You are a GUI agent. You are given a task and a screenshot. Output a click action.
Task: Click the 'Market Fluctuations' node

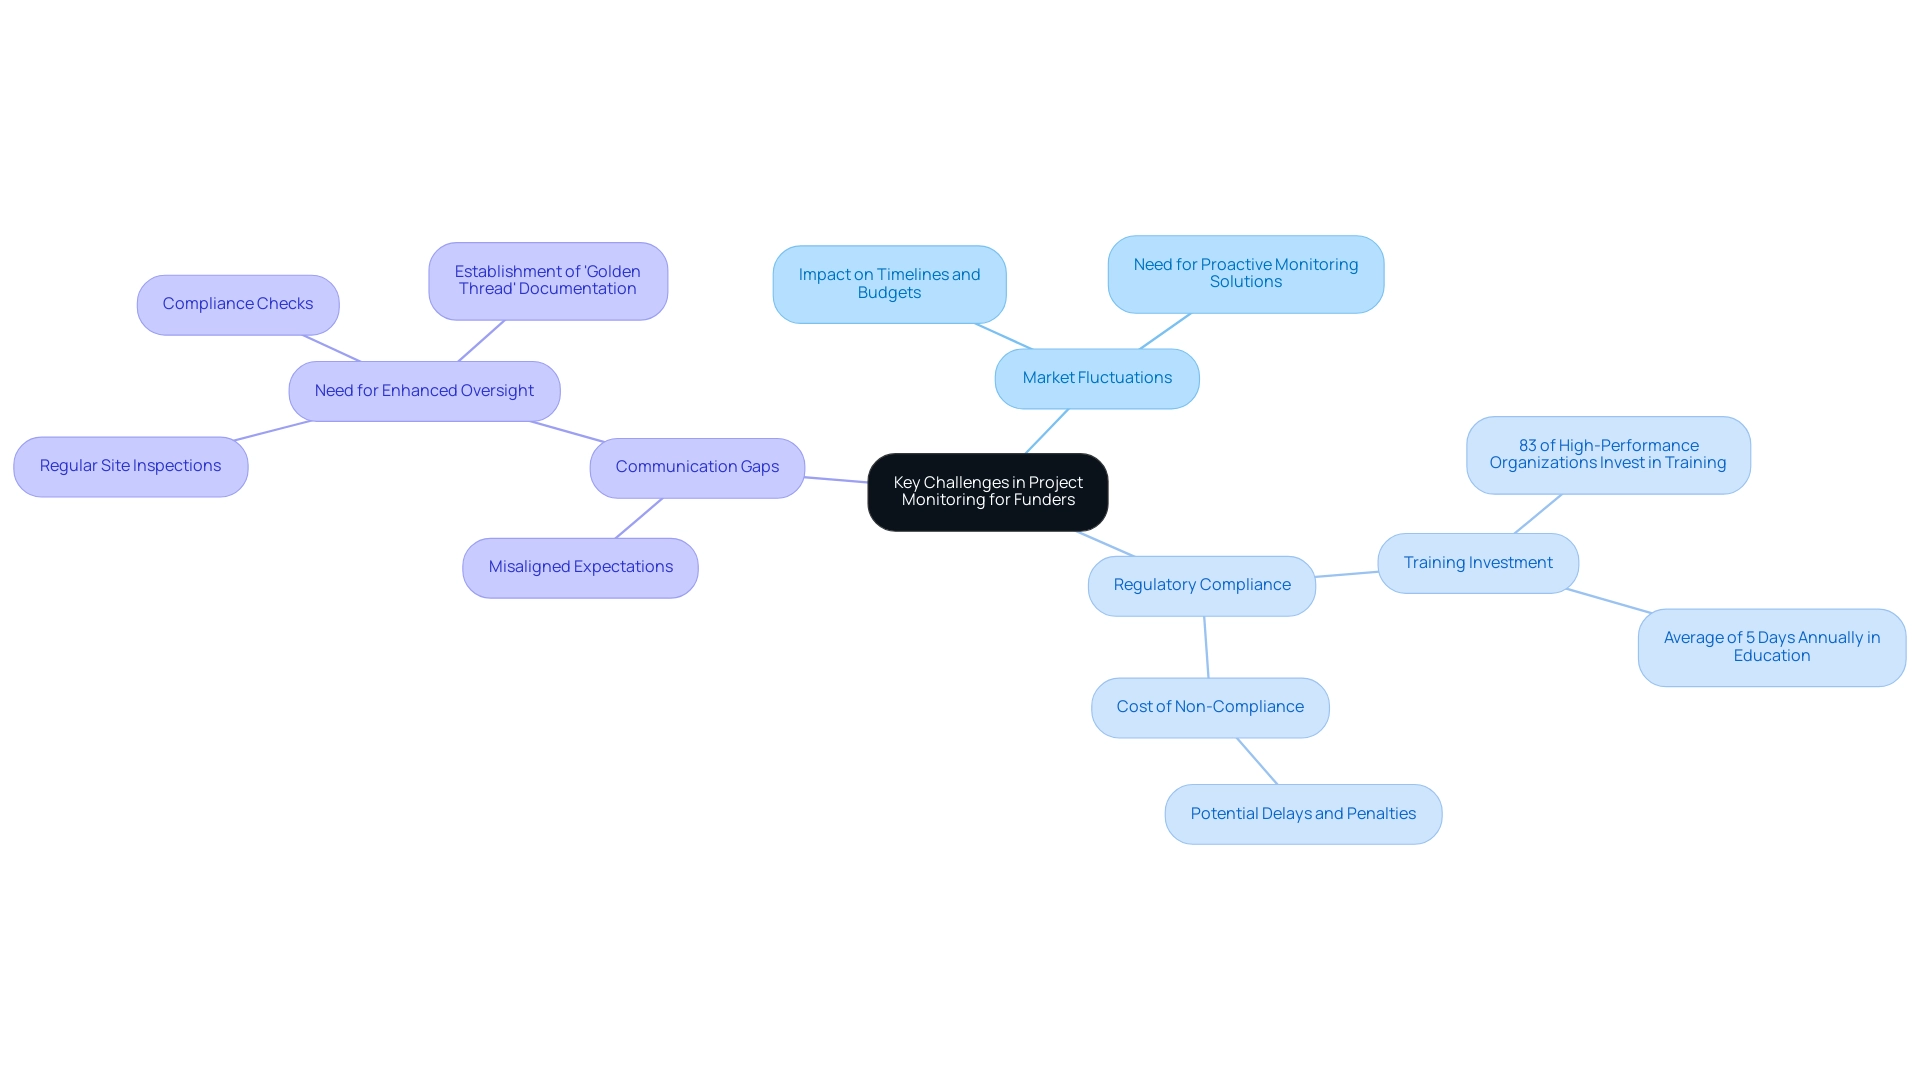[1097, 377]
